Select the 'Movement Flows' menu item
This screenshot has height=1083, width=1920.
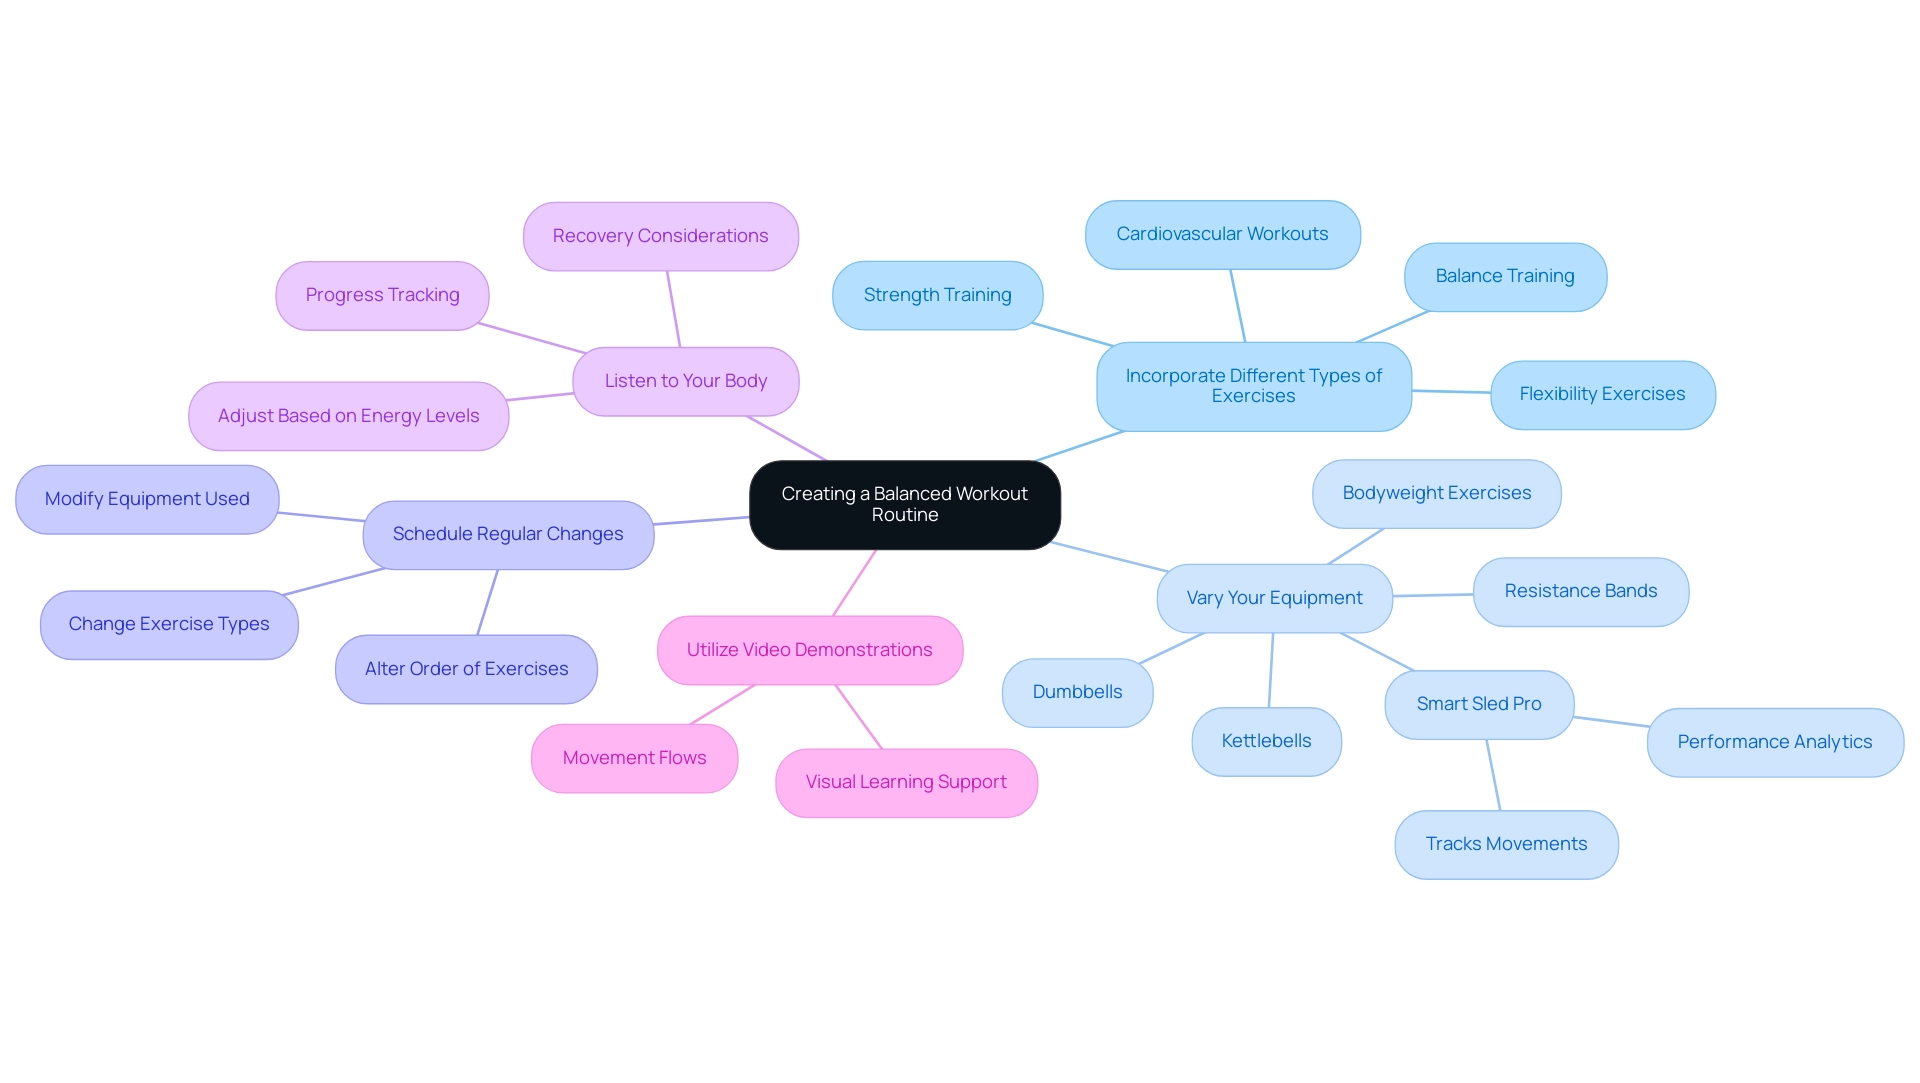tap(634, 756)
